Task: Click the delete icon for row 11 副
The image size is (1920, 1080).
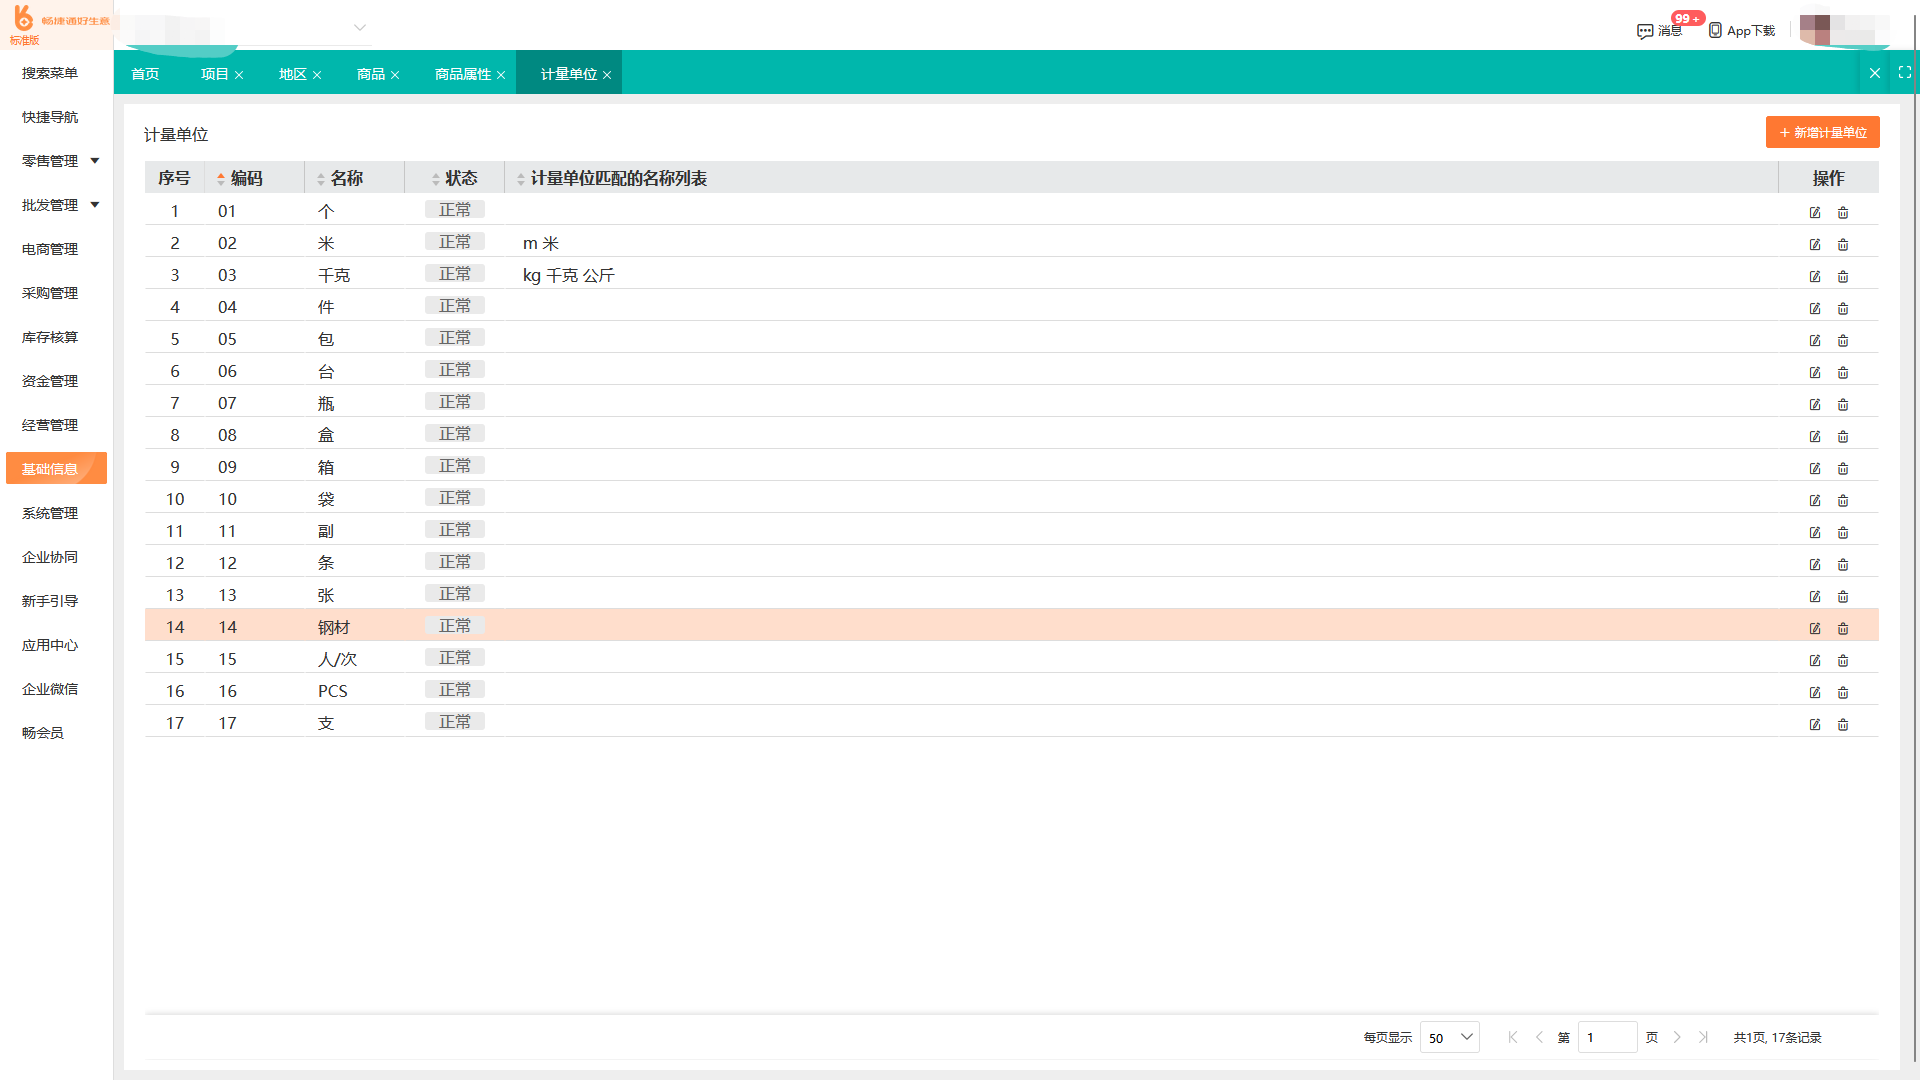Action: 1844,531
